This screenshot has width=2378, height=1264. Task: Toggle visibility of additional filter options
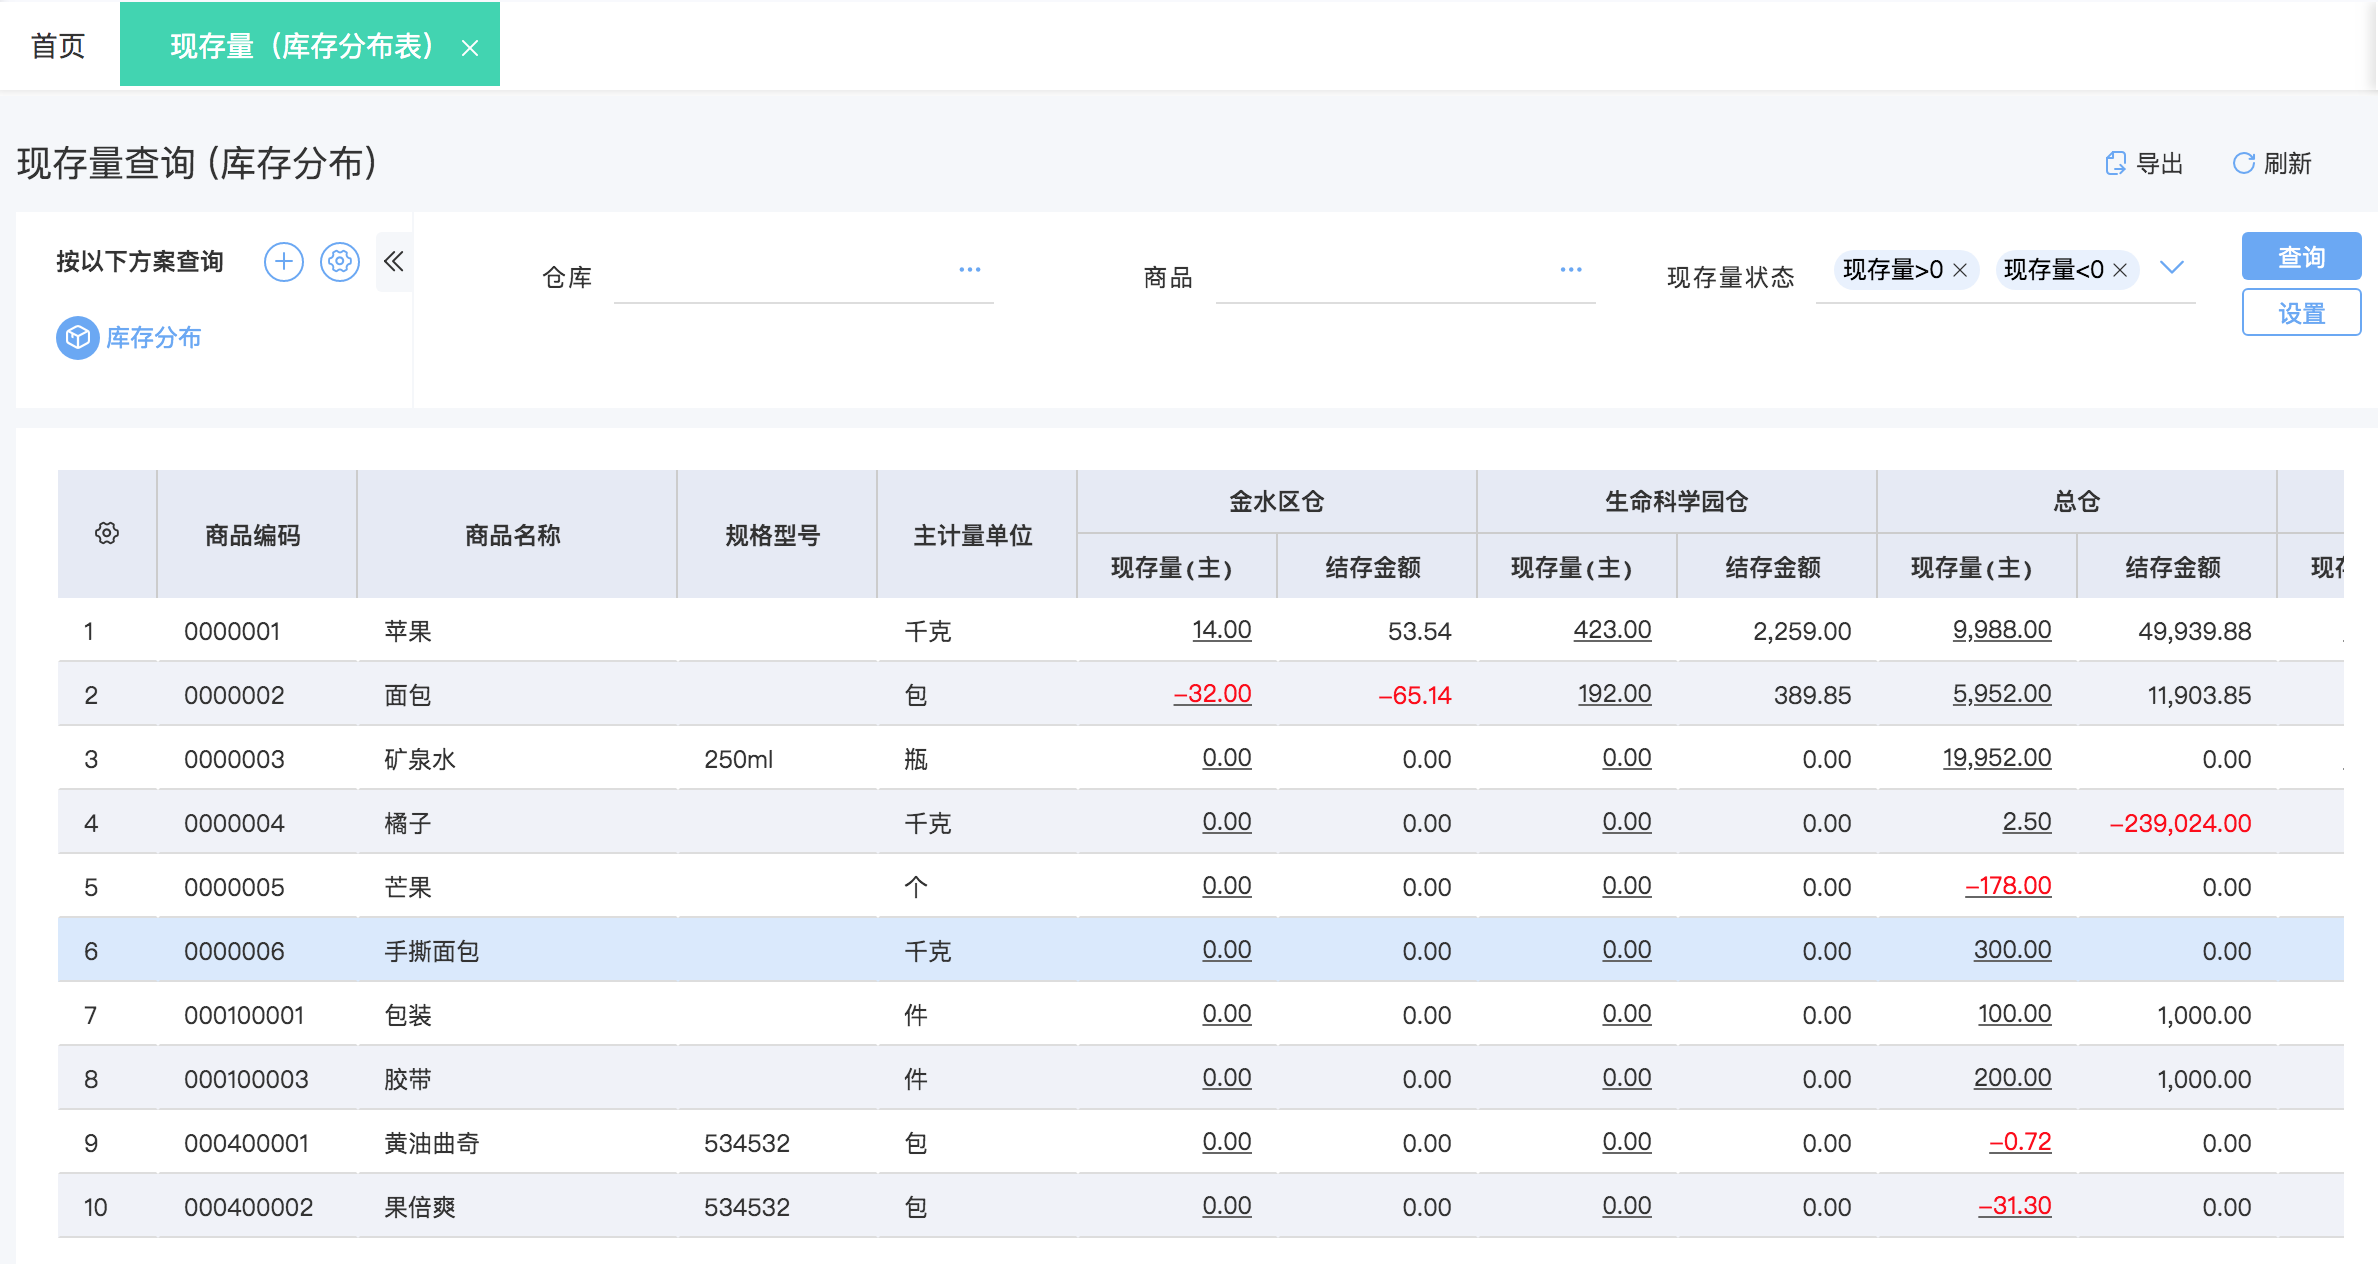[2177, 269]
